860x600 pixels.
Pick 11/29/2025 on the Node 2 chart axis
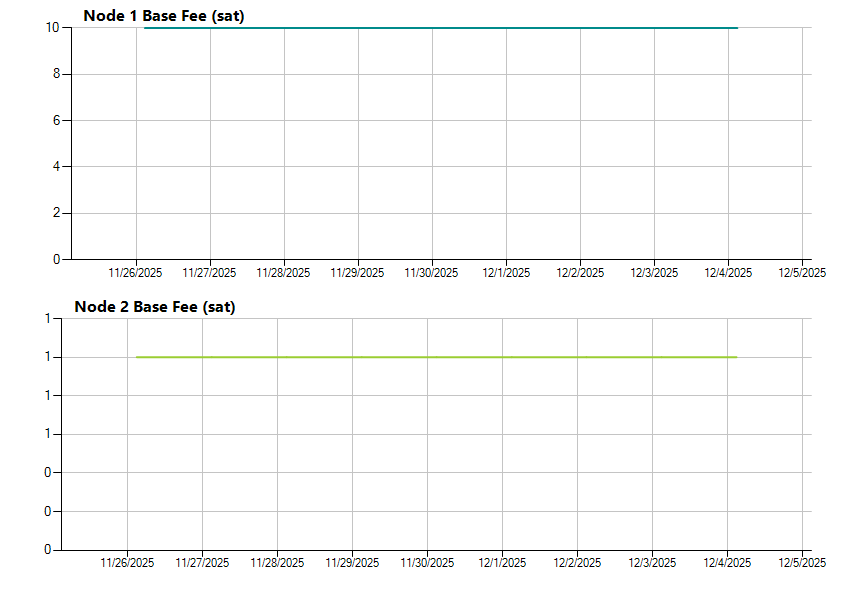pyautogui.click(x=352, y=563)
